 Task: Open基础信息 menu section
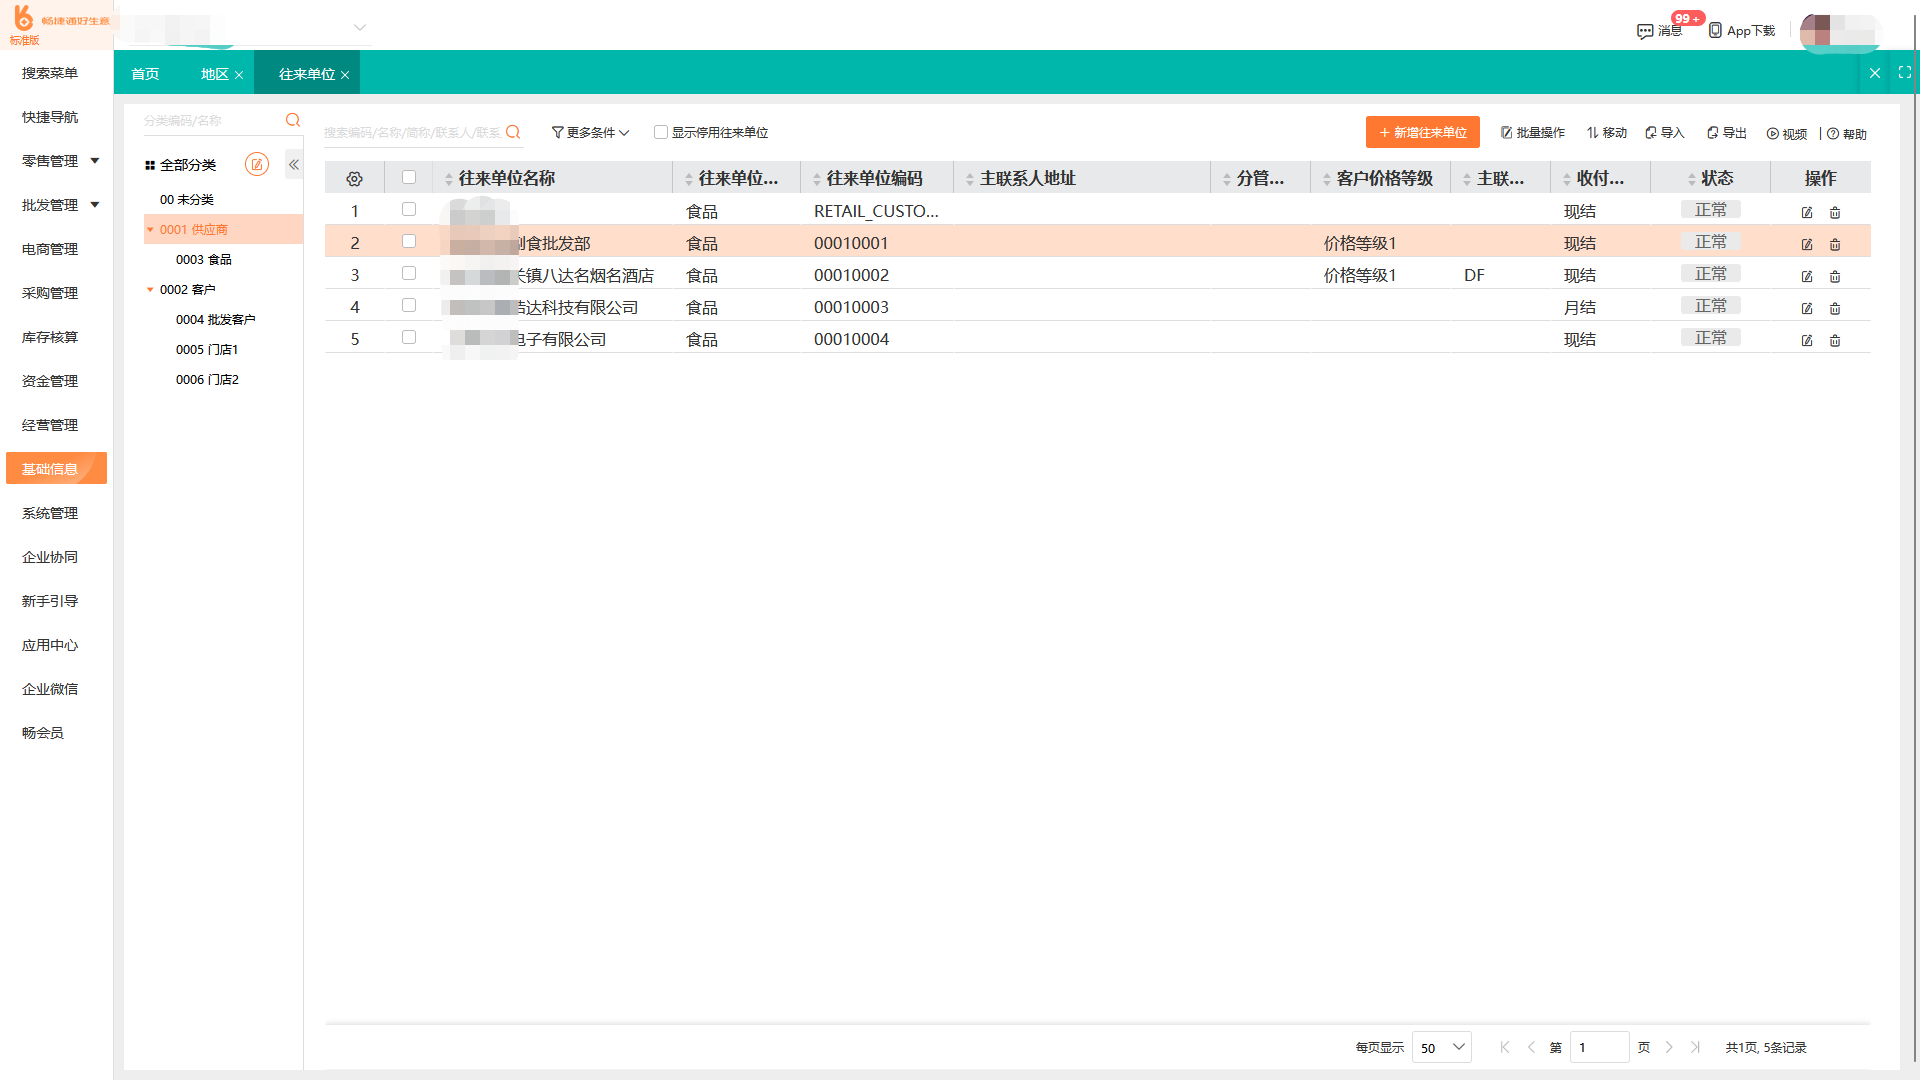(54, 468)
